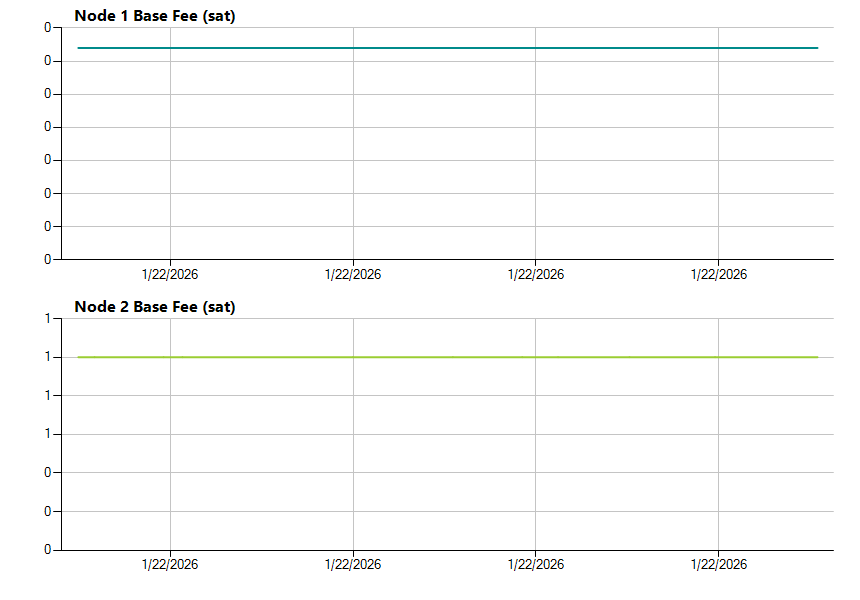The height and width of the screenshot is (600, 860).
Task: Click the left end of Node 2 green line
Action: coord(79,357)
